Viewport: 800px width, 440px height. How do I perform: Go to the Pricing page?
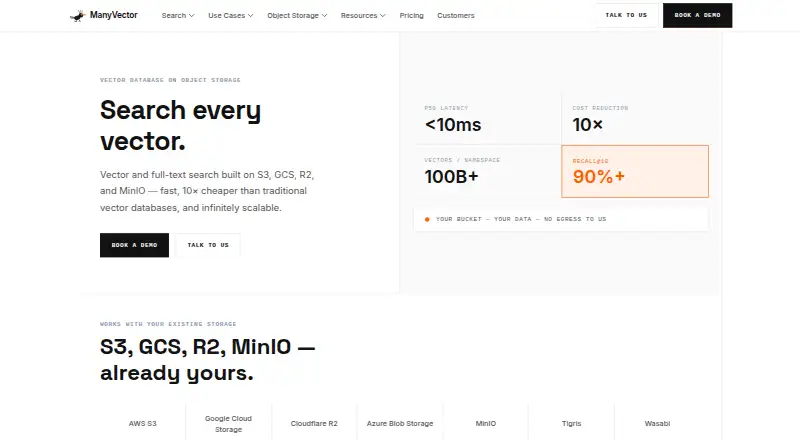point(411,16)
